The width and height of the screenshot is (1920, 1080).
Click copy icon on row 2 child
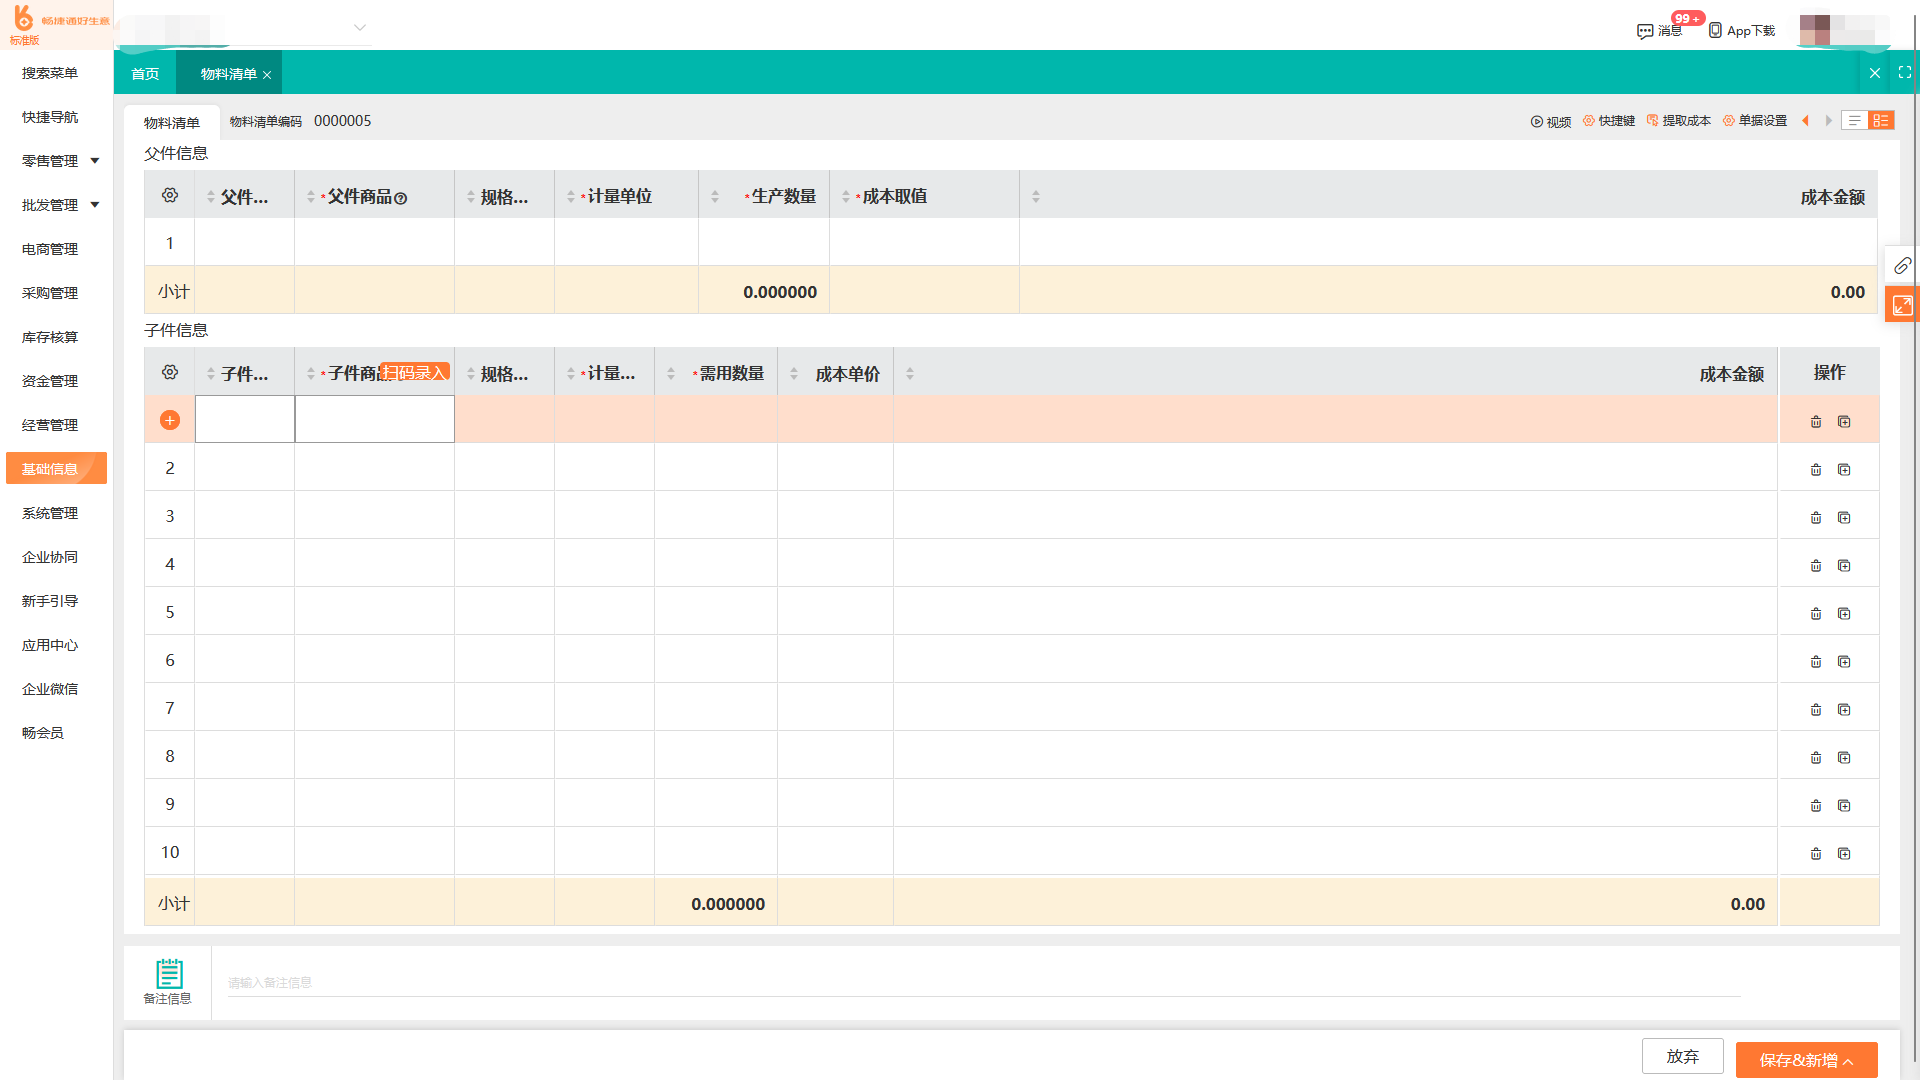point(1845,469)
